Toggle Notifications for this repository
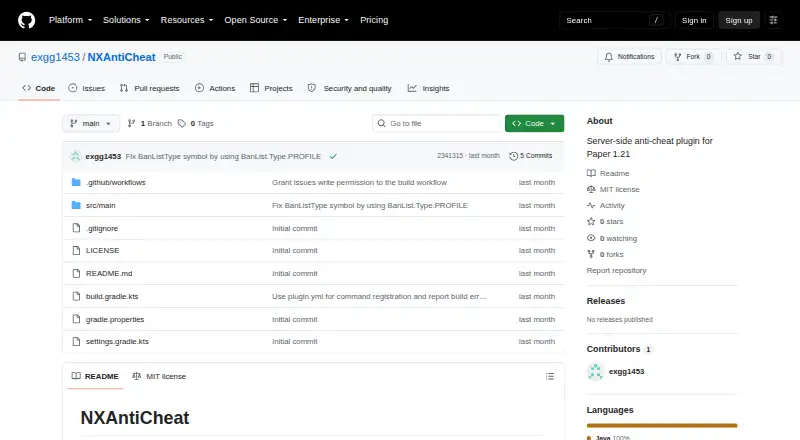This screenshot has width=800, height=440. coord(630,57)
